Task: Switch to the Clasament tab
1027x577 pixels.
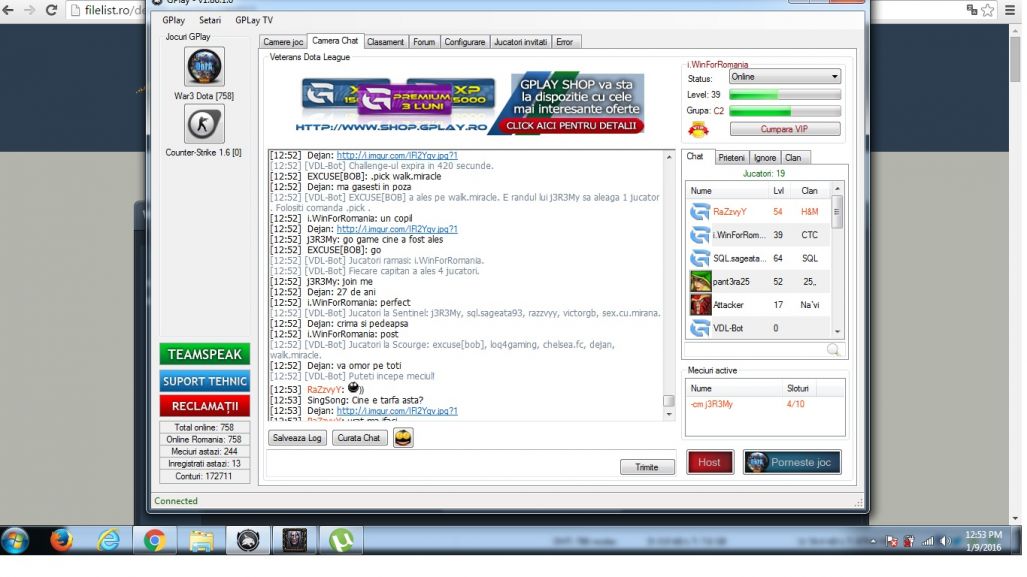Action: point(385,42)
